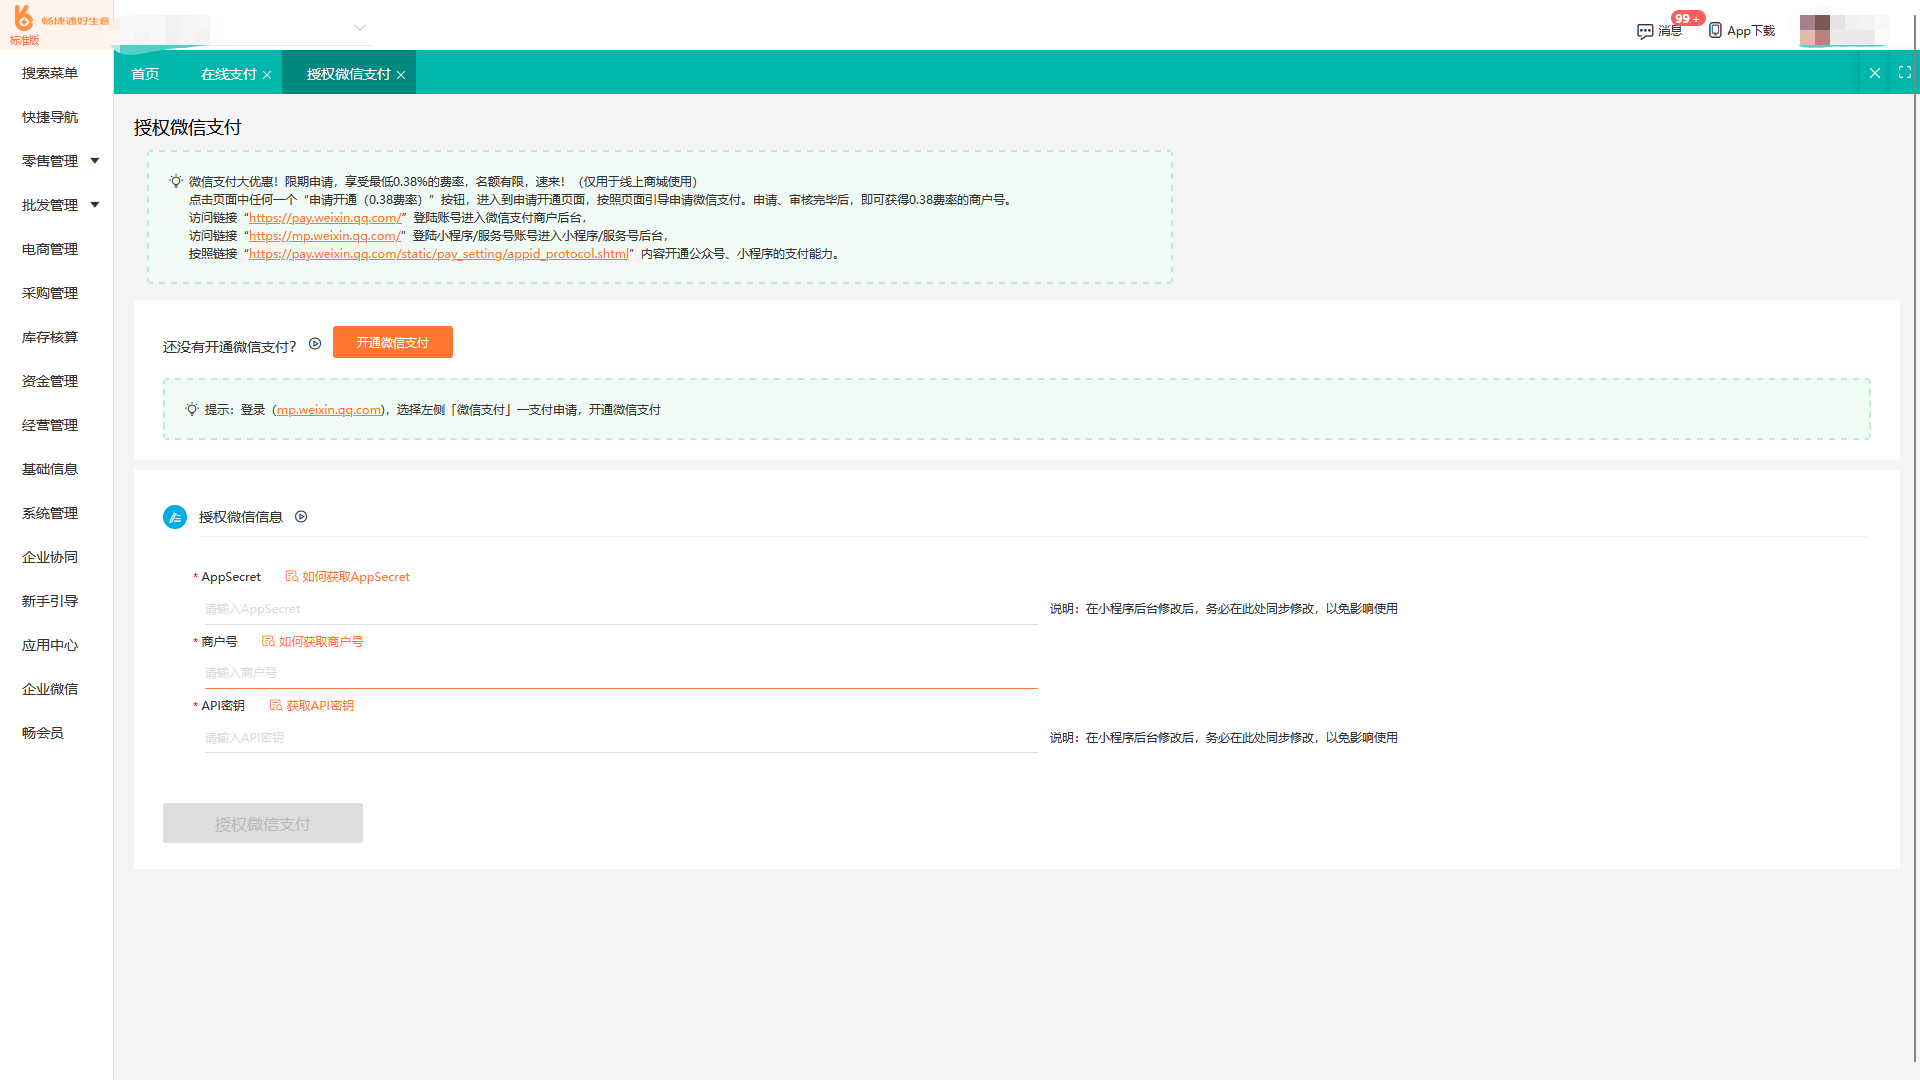Open https://pay.weixin.qq.com link

pos(324,218)
